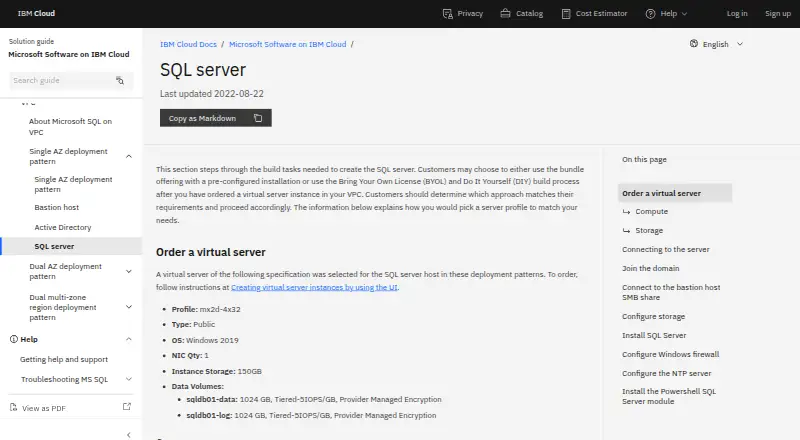Viewport: 800px width, 440px height.
Task: Click the sqldb01-log volume entry
Action: click(311, 415)
